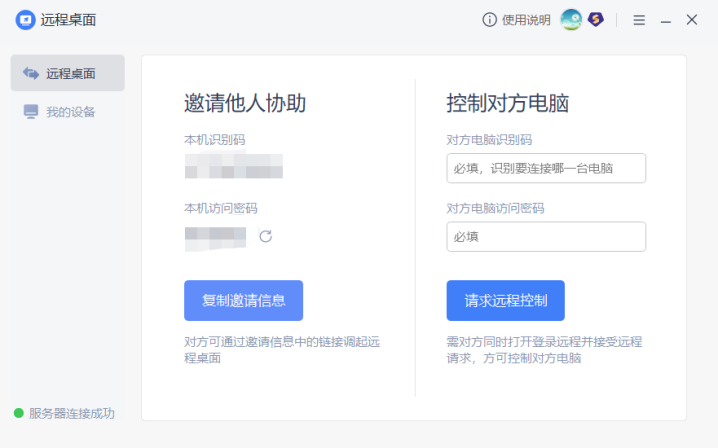This screenshot has height=448, width=718.
Task: Focus the 对方电脑访问密码 input field
Action: pos(546,237)
